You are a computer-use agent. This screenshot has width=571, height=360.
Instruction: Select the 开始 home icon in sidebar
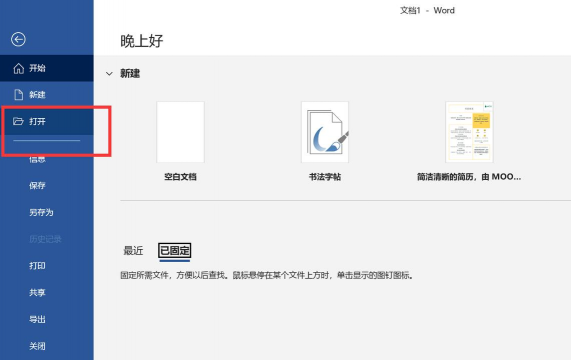point(19,68)
